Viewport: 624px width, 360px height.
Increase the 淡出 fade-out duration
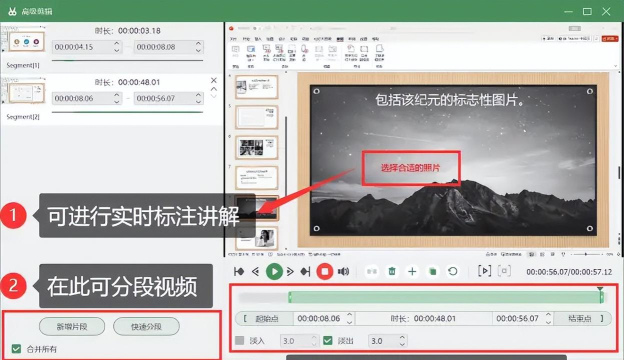(x=402, y=337)
